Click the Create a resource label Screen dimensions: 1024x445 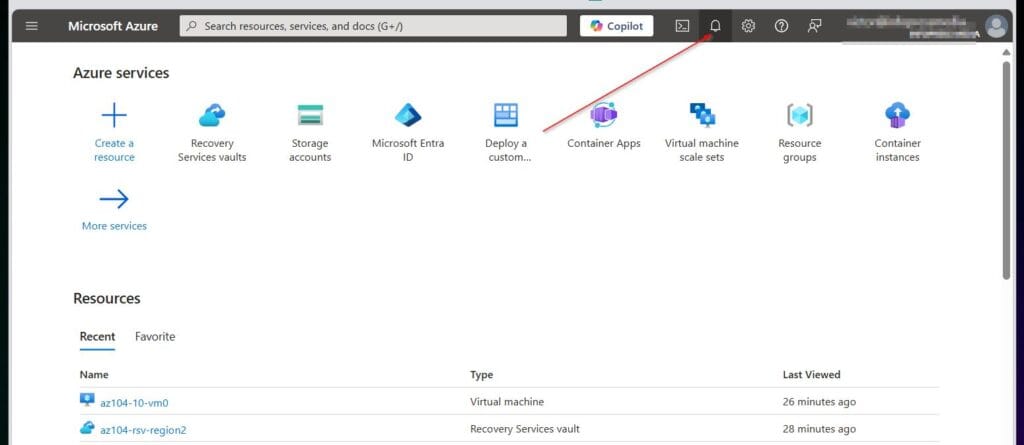coord(114,150)
